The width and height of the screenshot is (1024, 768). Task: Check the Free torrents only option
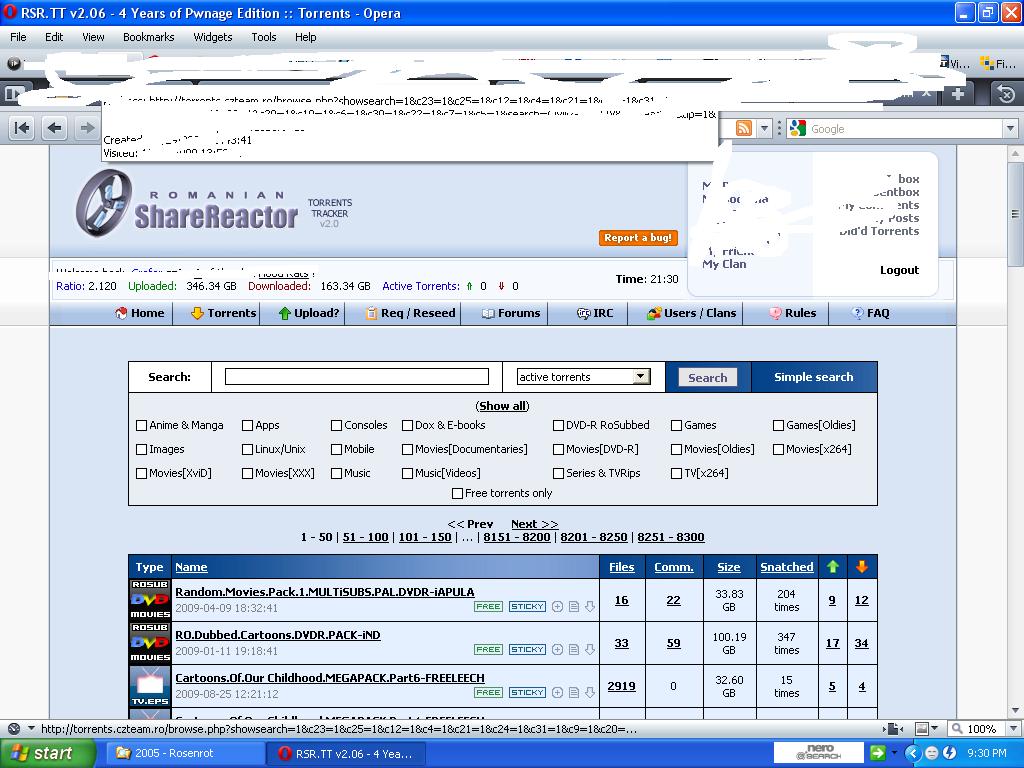(457, 494)
